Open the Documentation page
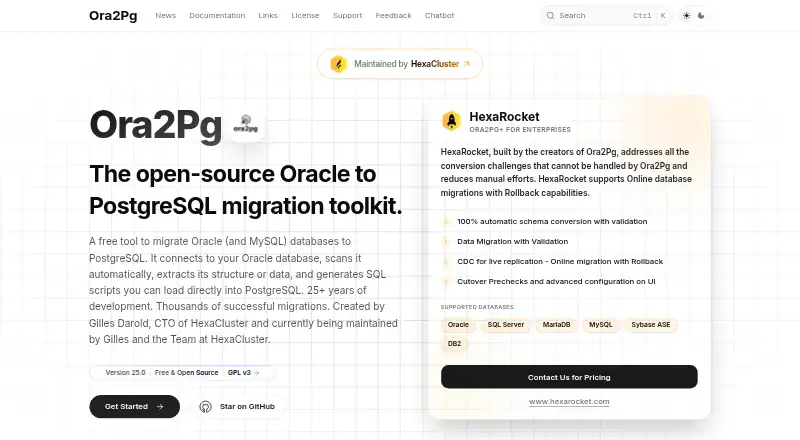 pos(217,16)
